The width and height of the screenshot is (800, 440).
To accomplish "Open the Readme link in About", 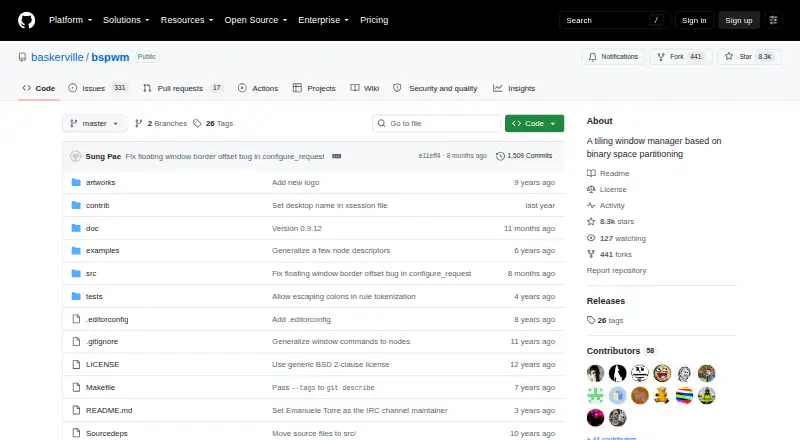I will click(608, 174).
